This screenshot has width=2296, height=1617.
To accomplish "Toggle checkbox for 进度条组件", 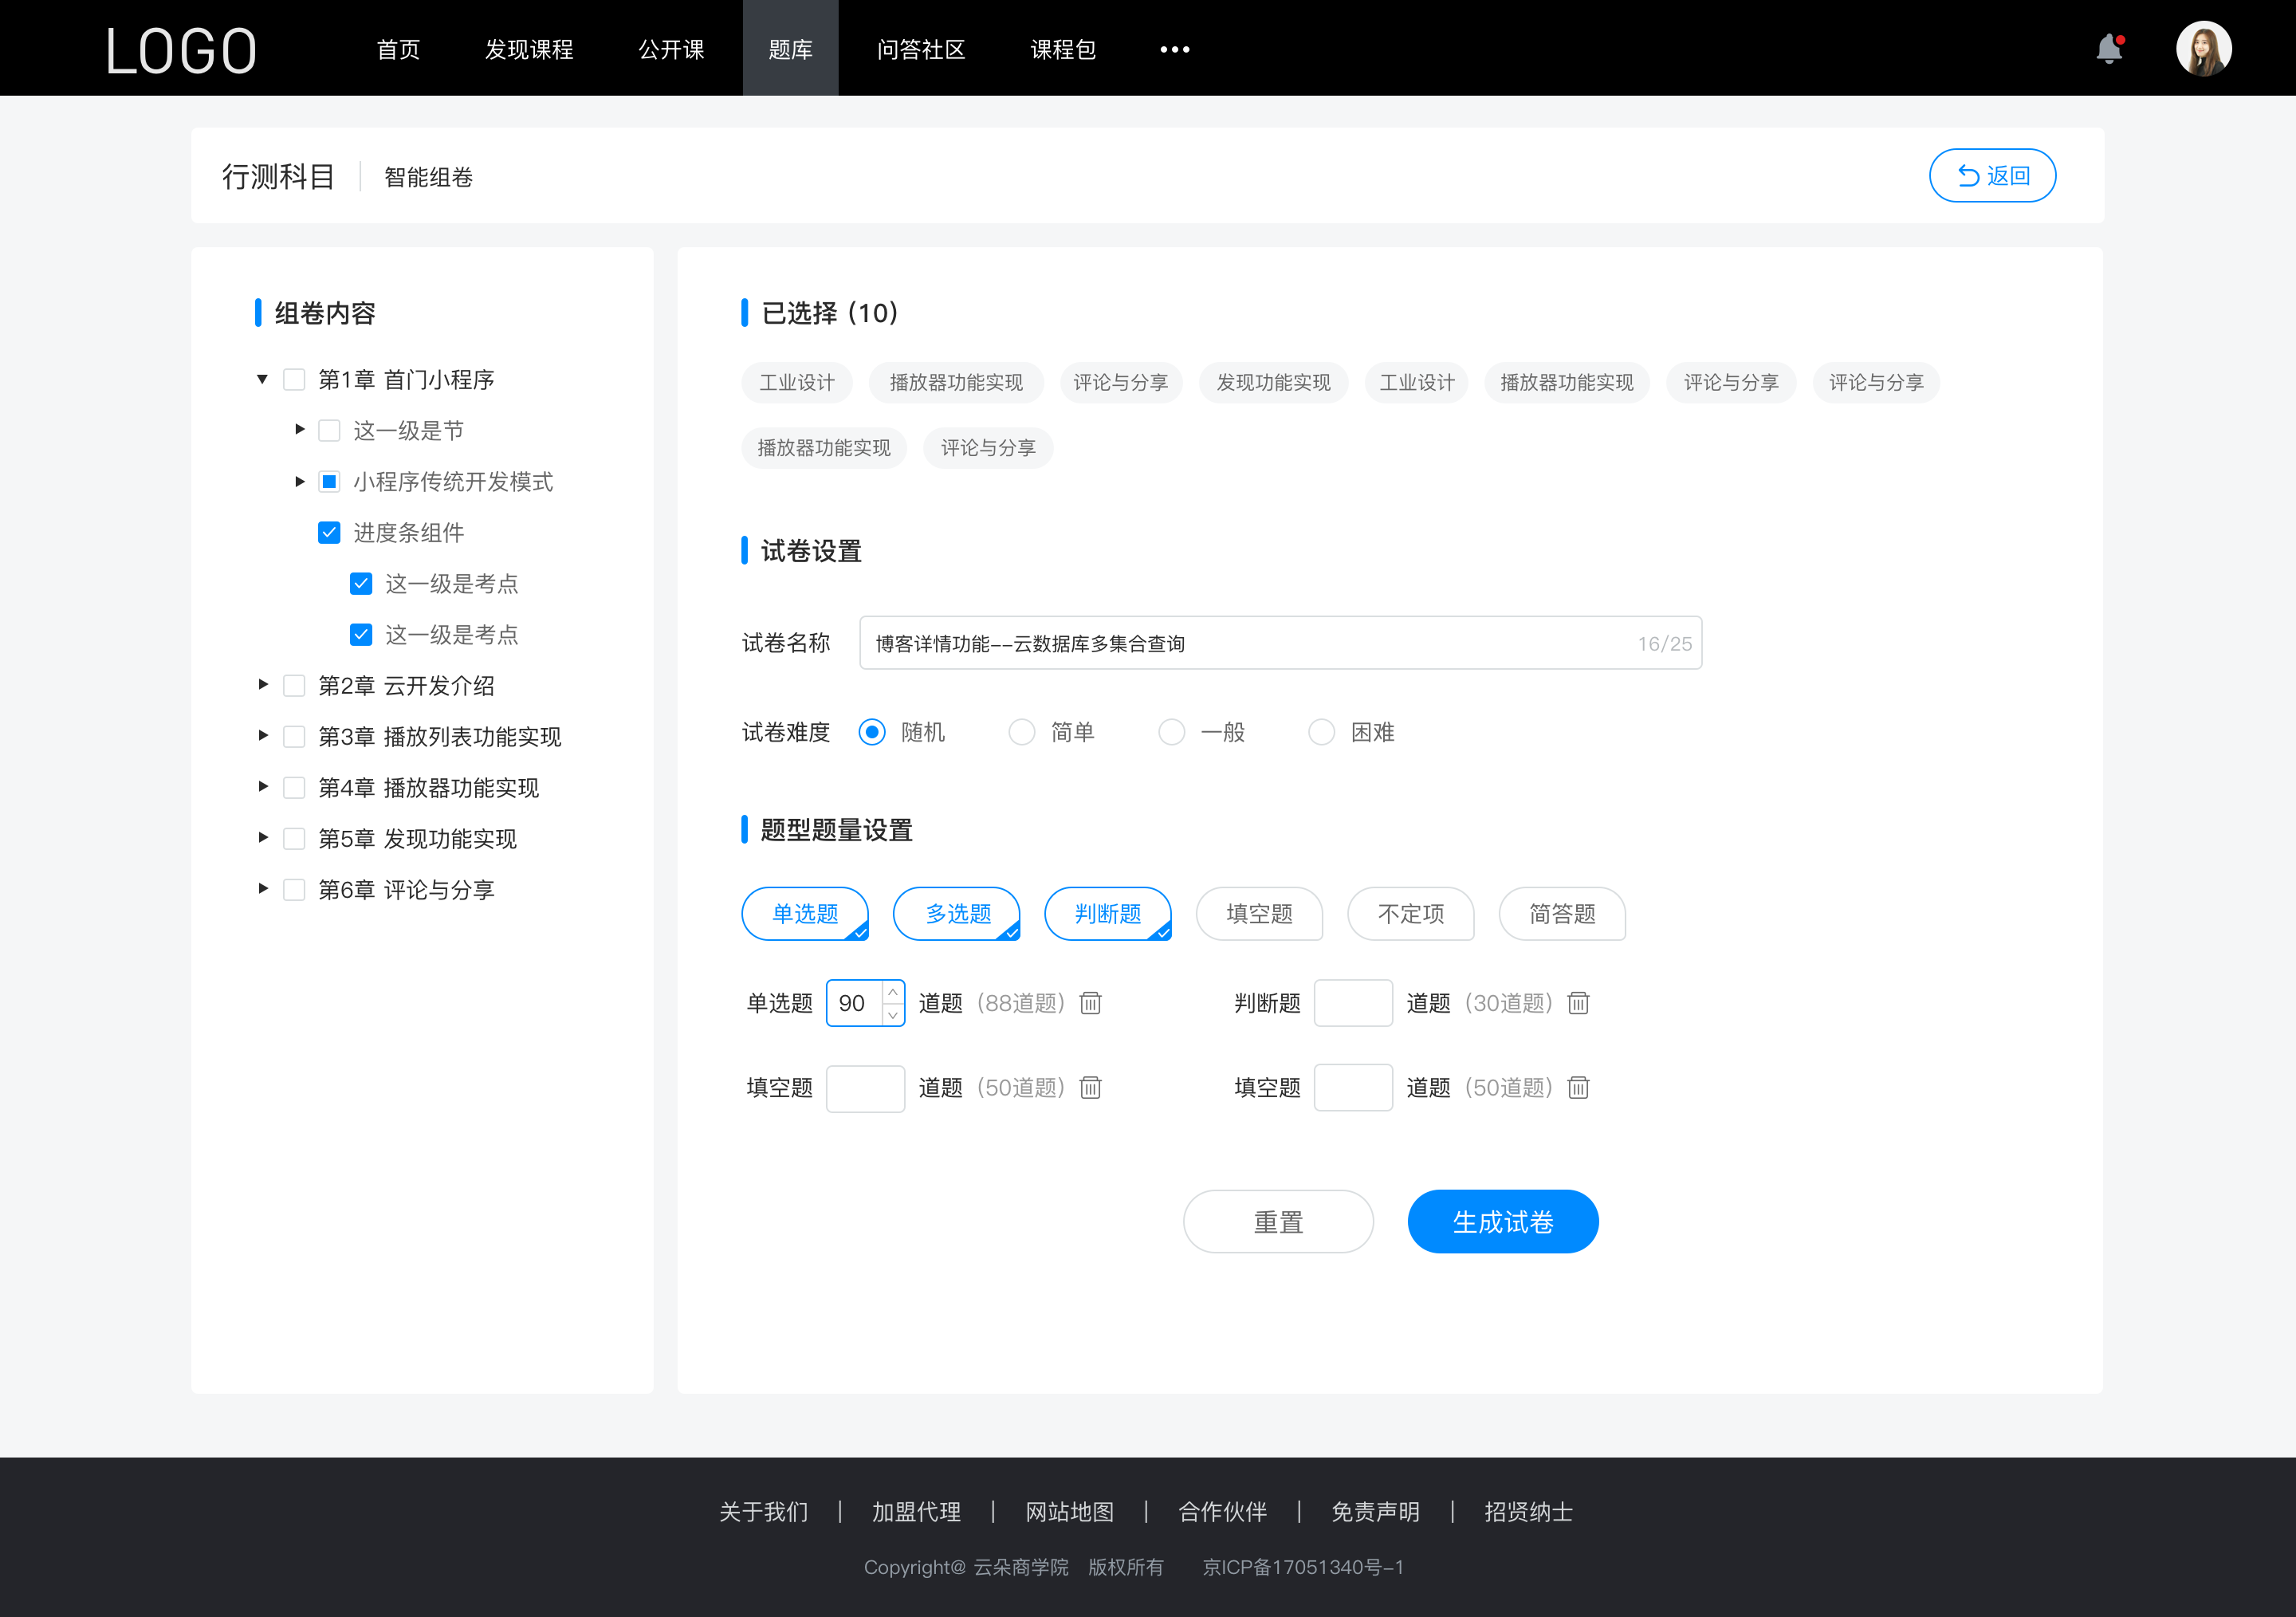I will click(324, 532).
